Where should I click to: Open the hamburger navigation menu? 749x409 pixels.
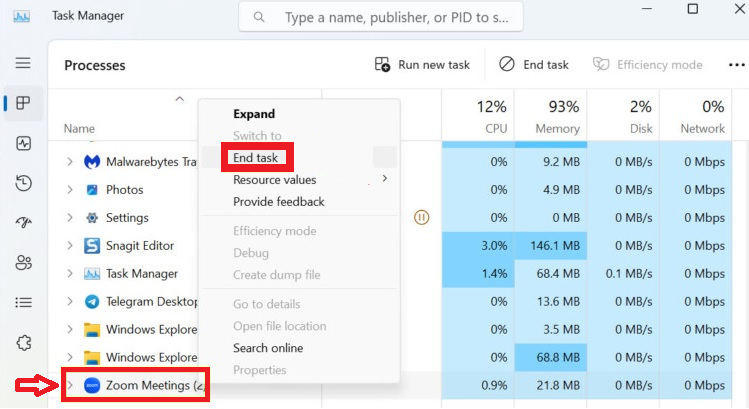tap(22, 63)
